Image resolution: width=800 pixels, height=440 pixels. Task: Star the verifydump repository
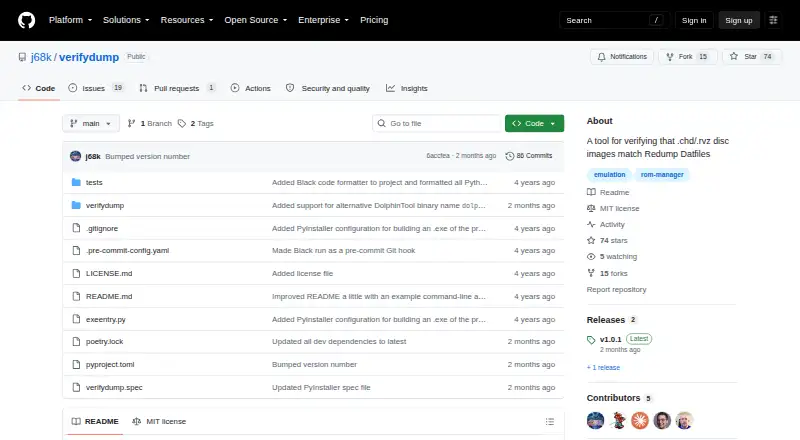751,57
